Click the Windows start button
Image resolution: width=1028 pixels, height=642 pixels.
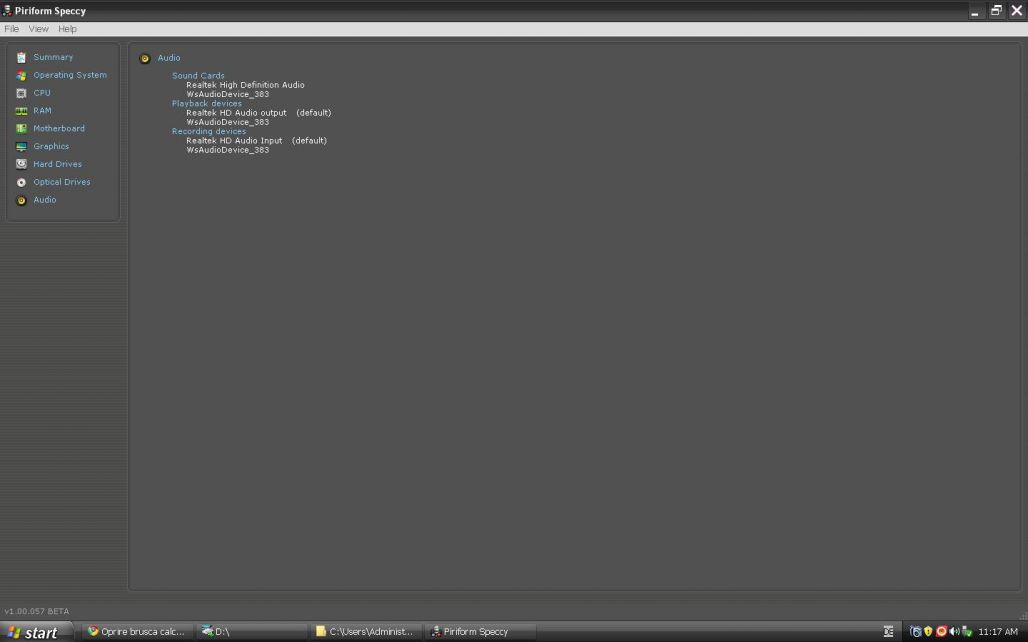(x=36, y=632)
